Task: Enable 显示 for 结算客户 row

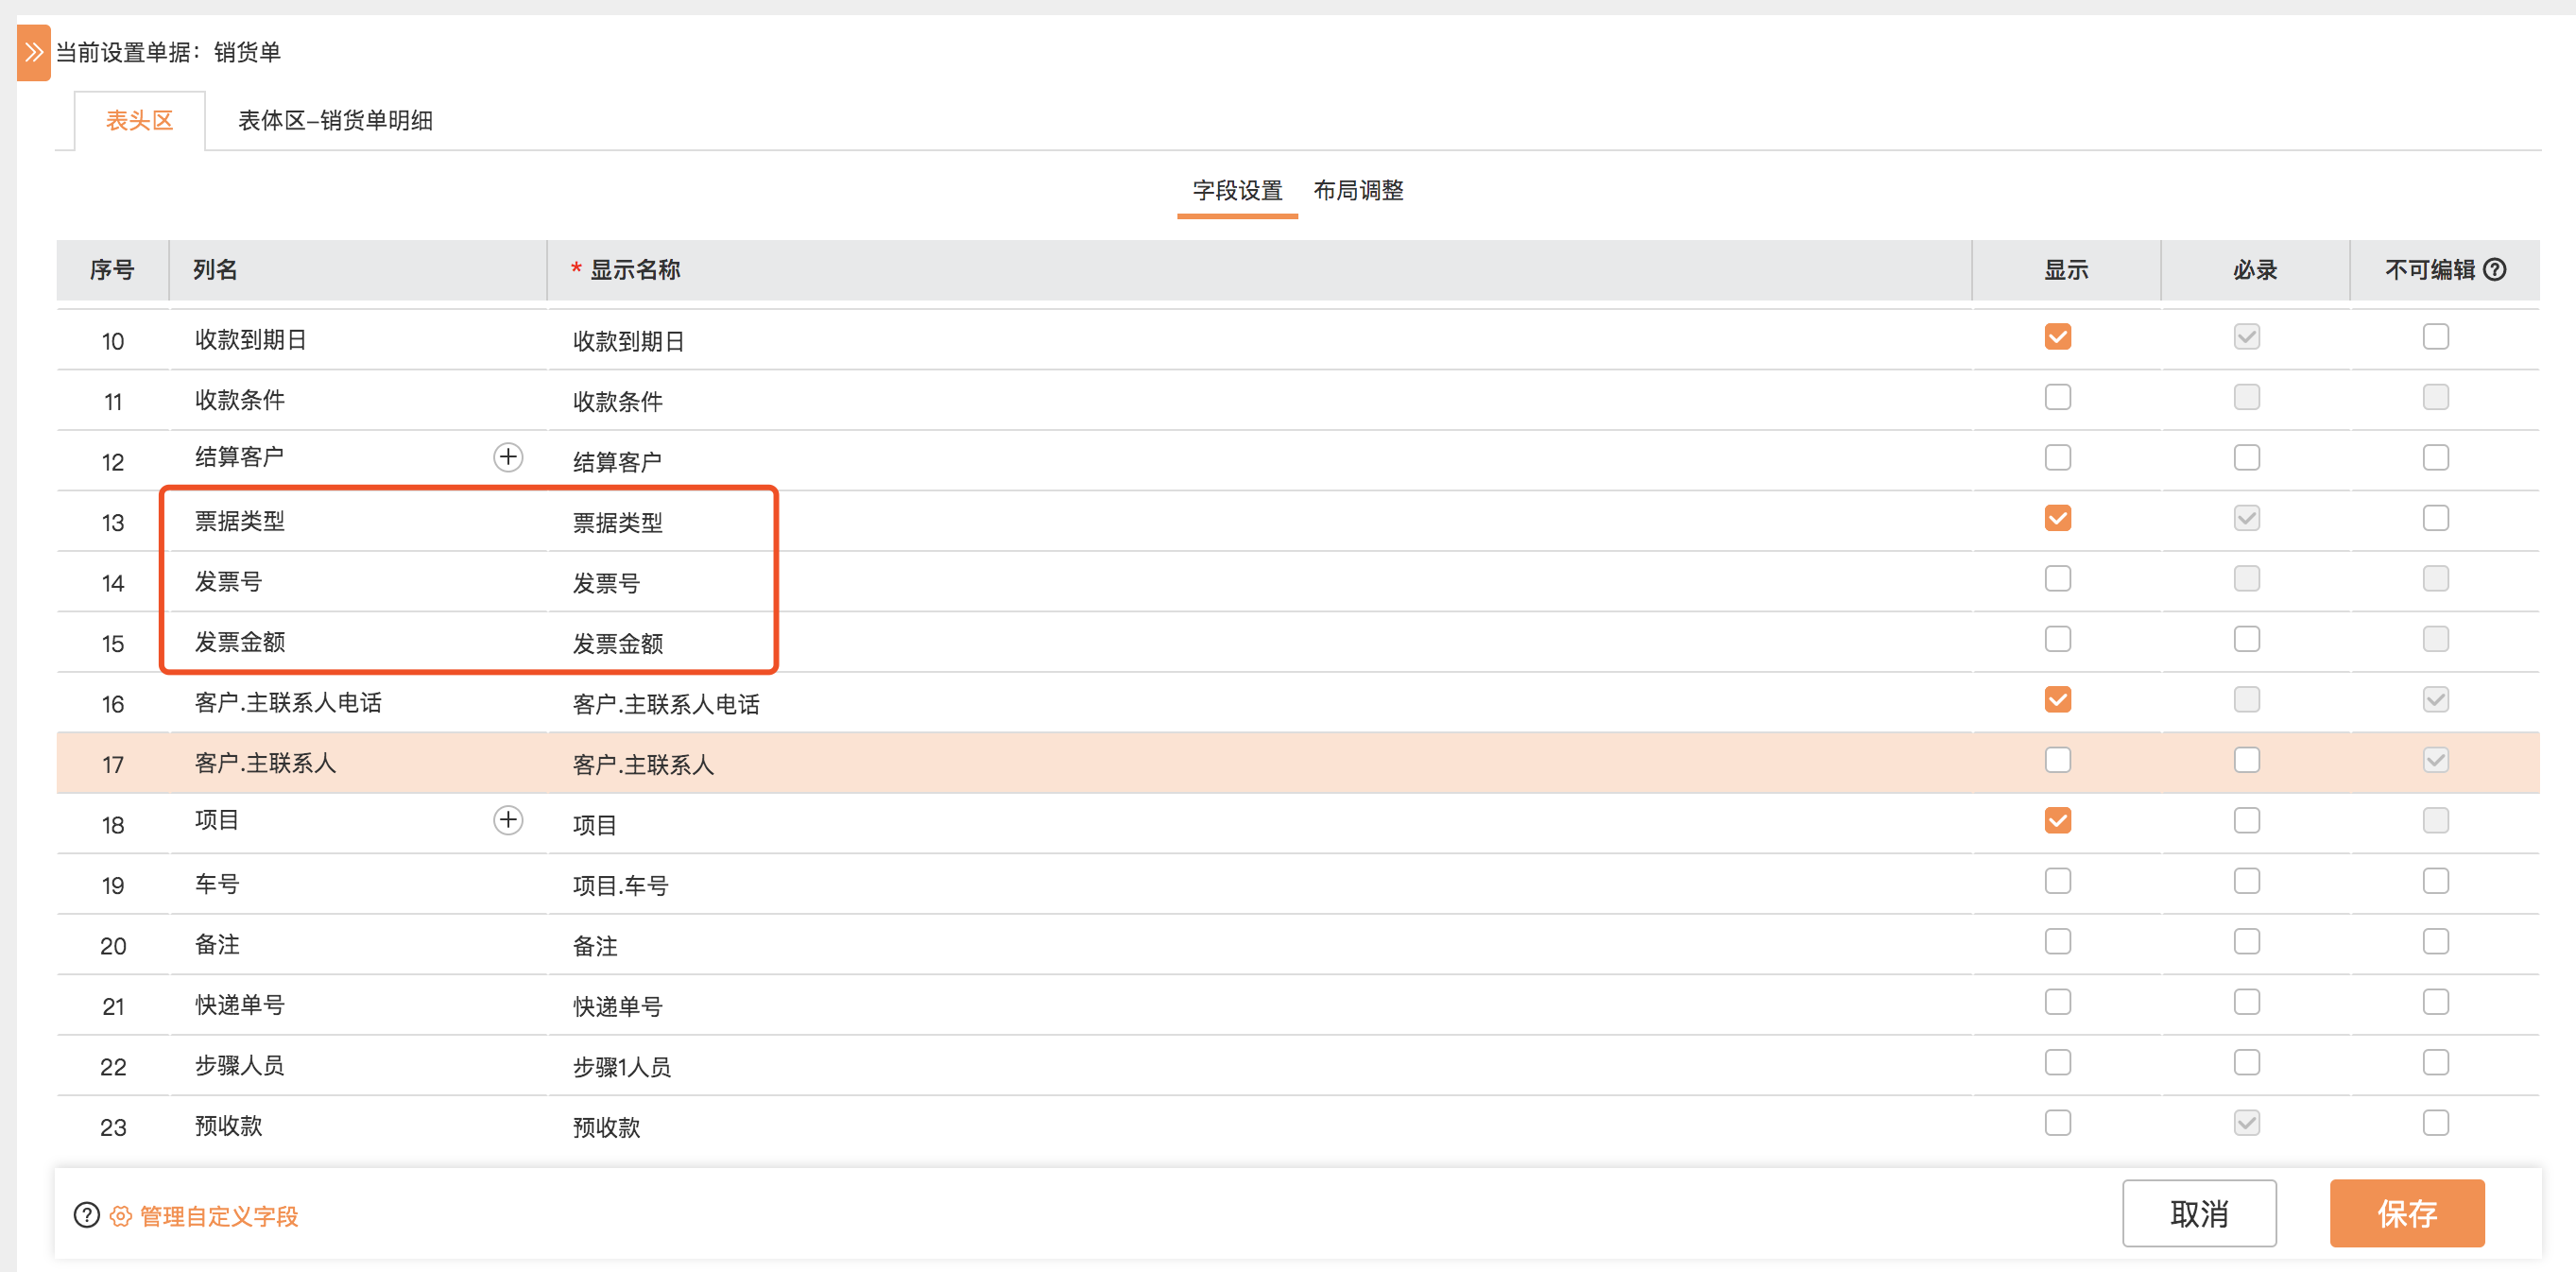Action: click(2058, 458)
